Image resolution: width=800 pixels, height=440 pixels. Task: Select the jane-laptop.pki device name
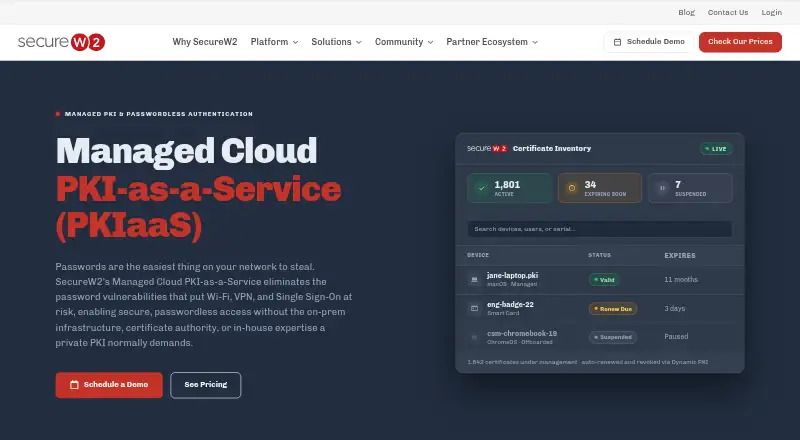[512, 275]
